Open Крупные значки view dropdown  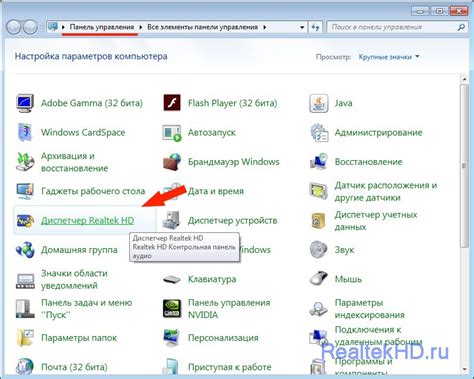click(x=389, y=57)
